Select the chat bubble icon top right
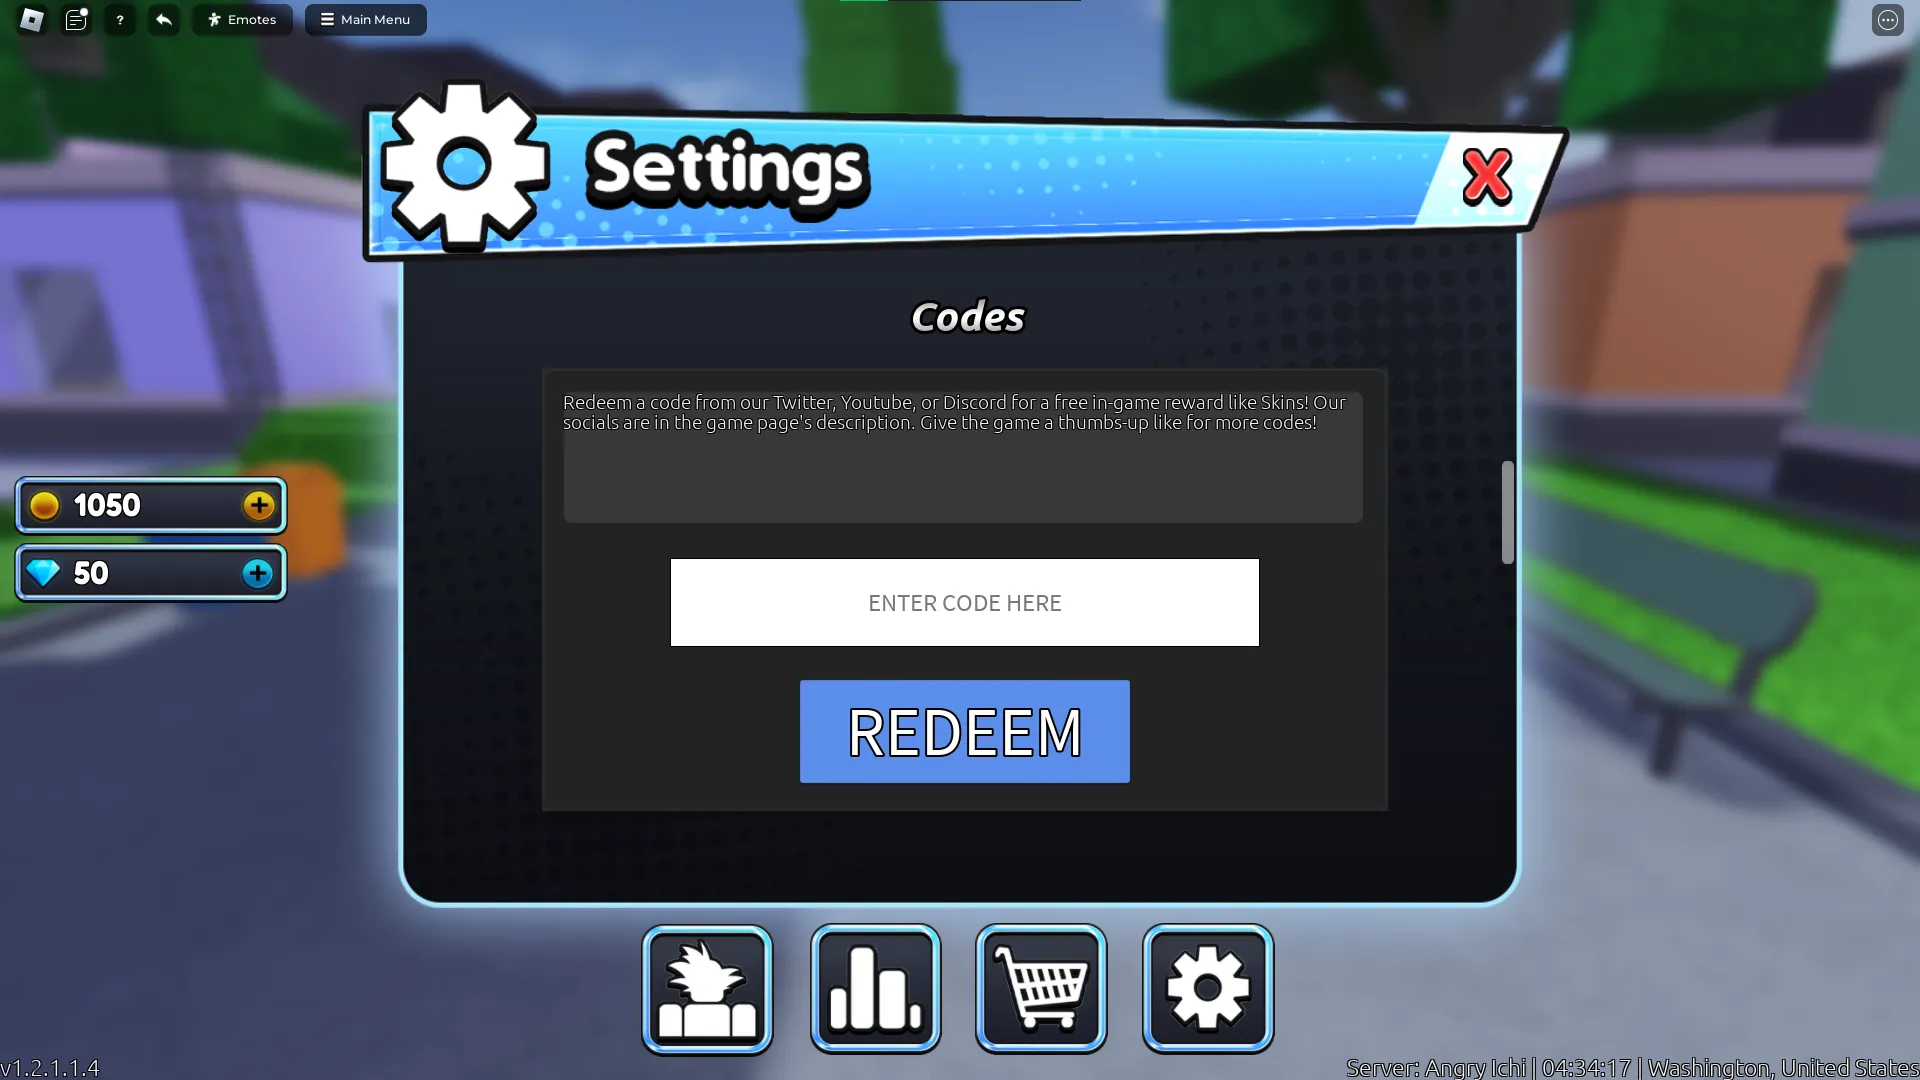 [x=1888, y=20]
